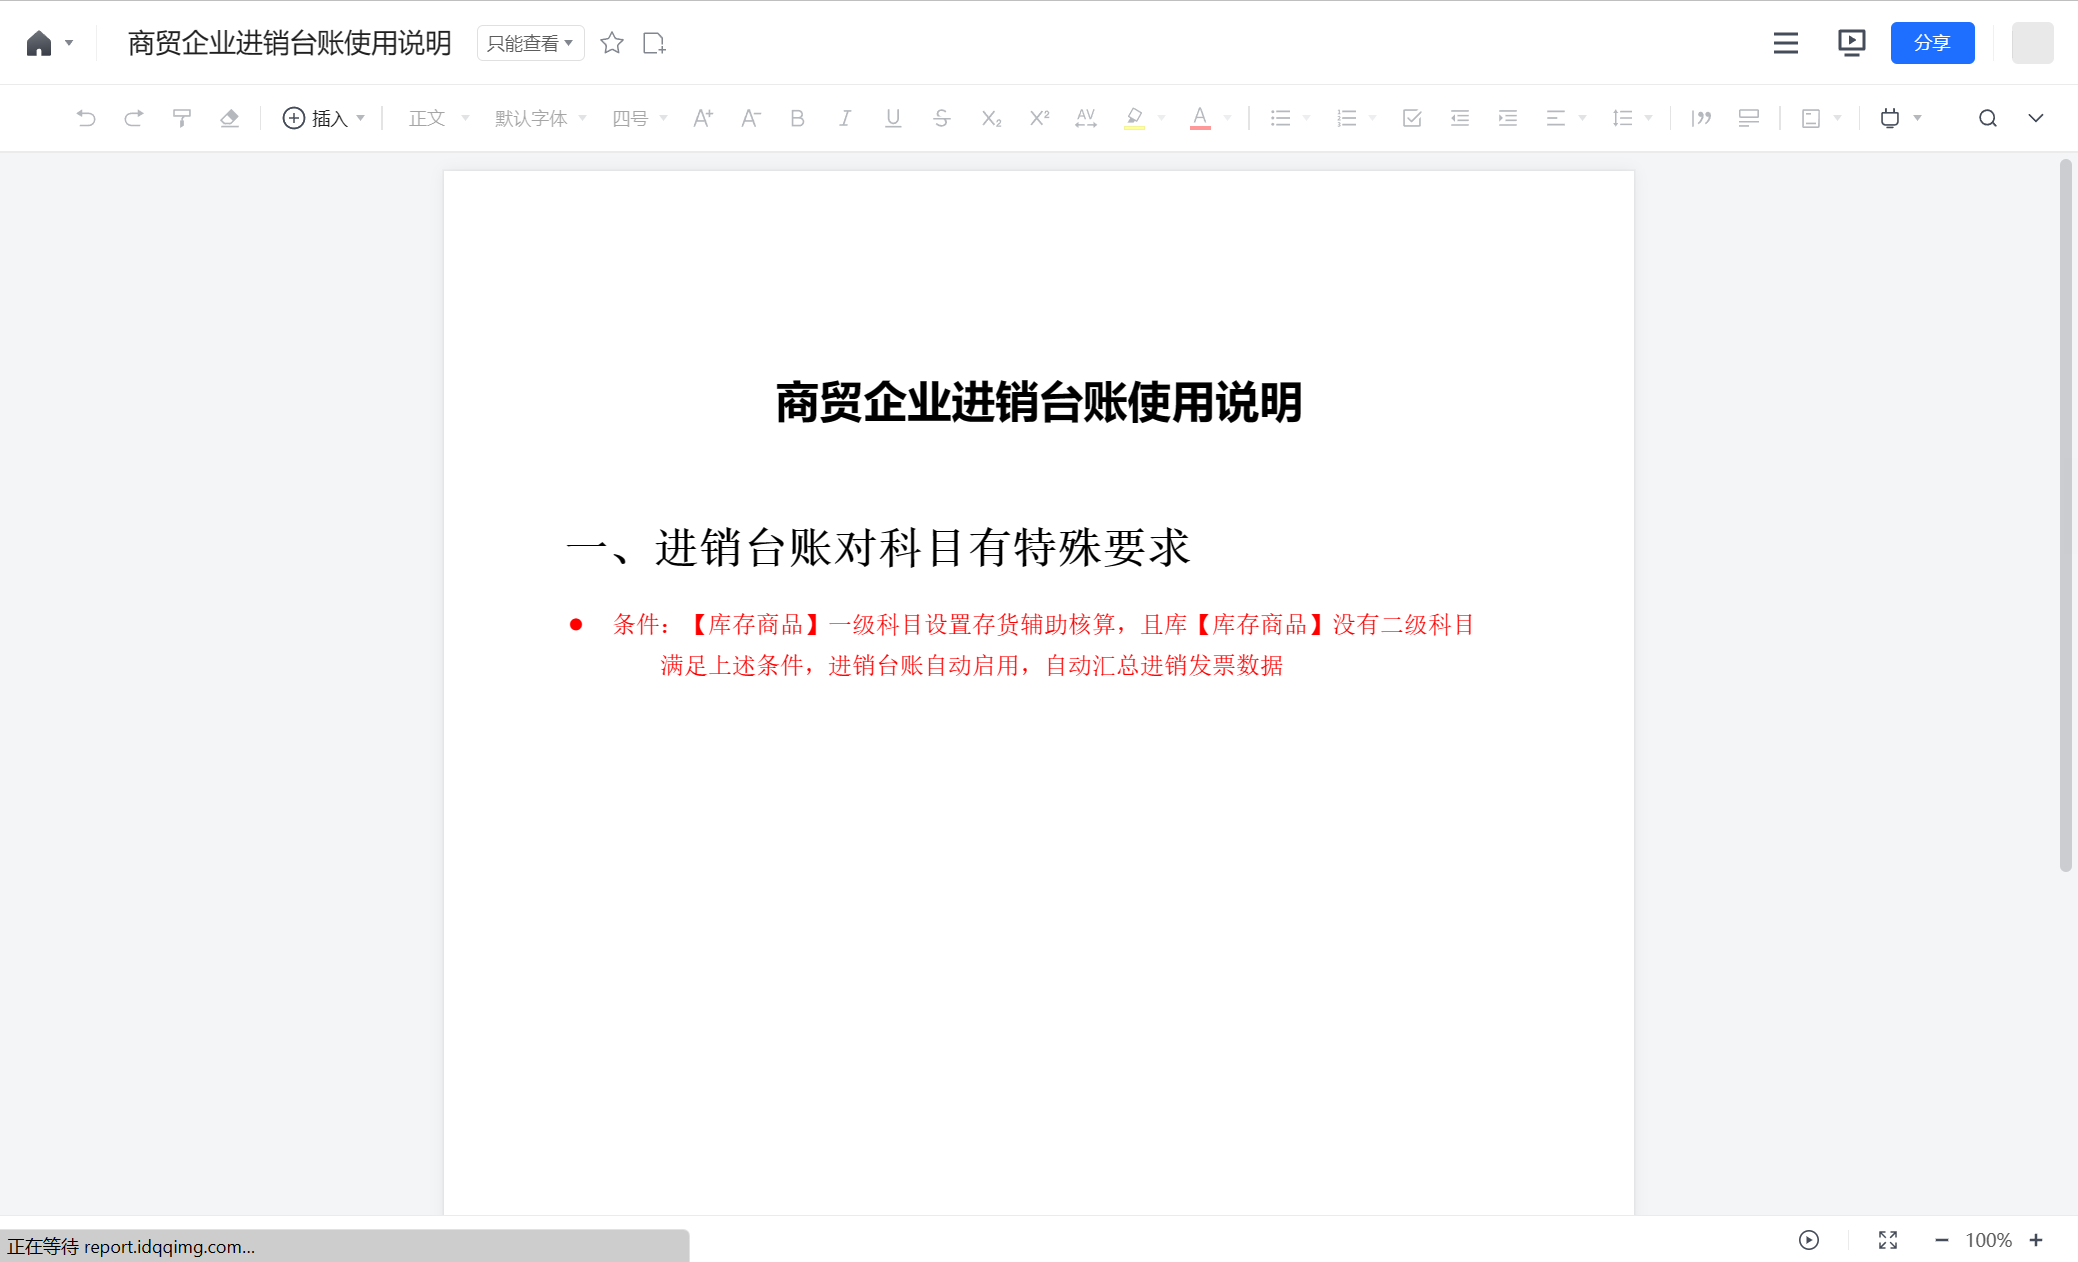Enable Underline text formatting
The width and height of the screenshot is (2078, 1262).
pos(892,117)
